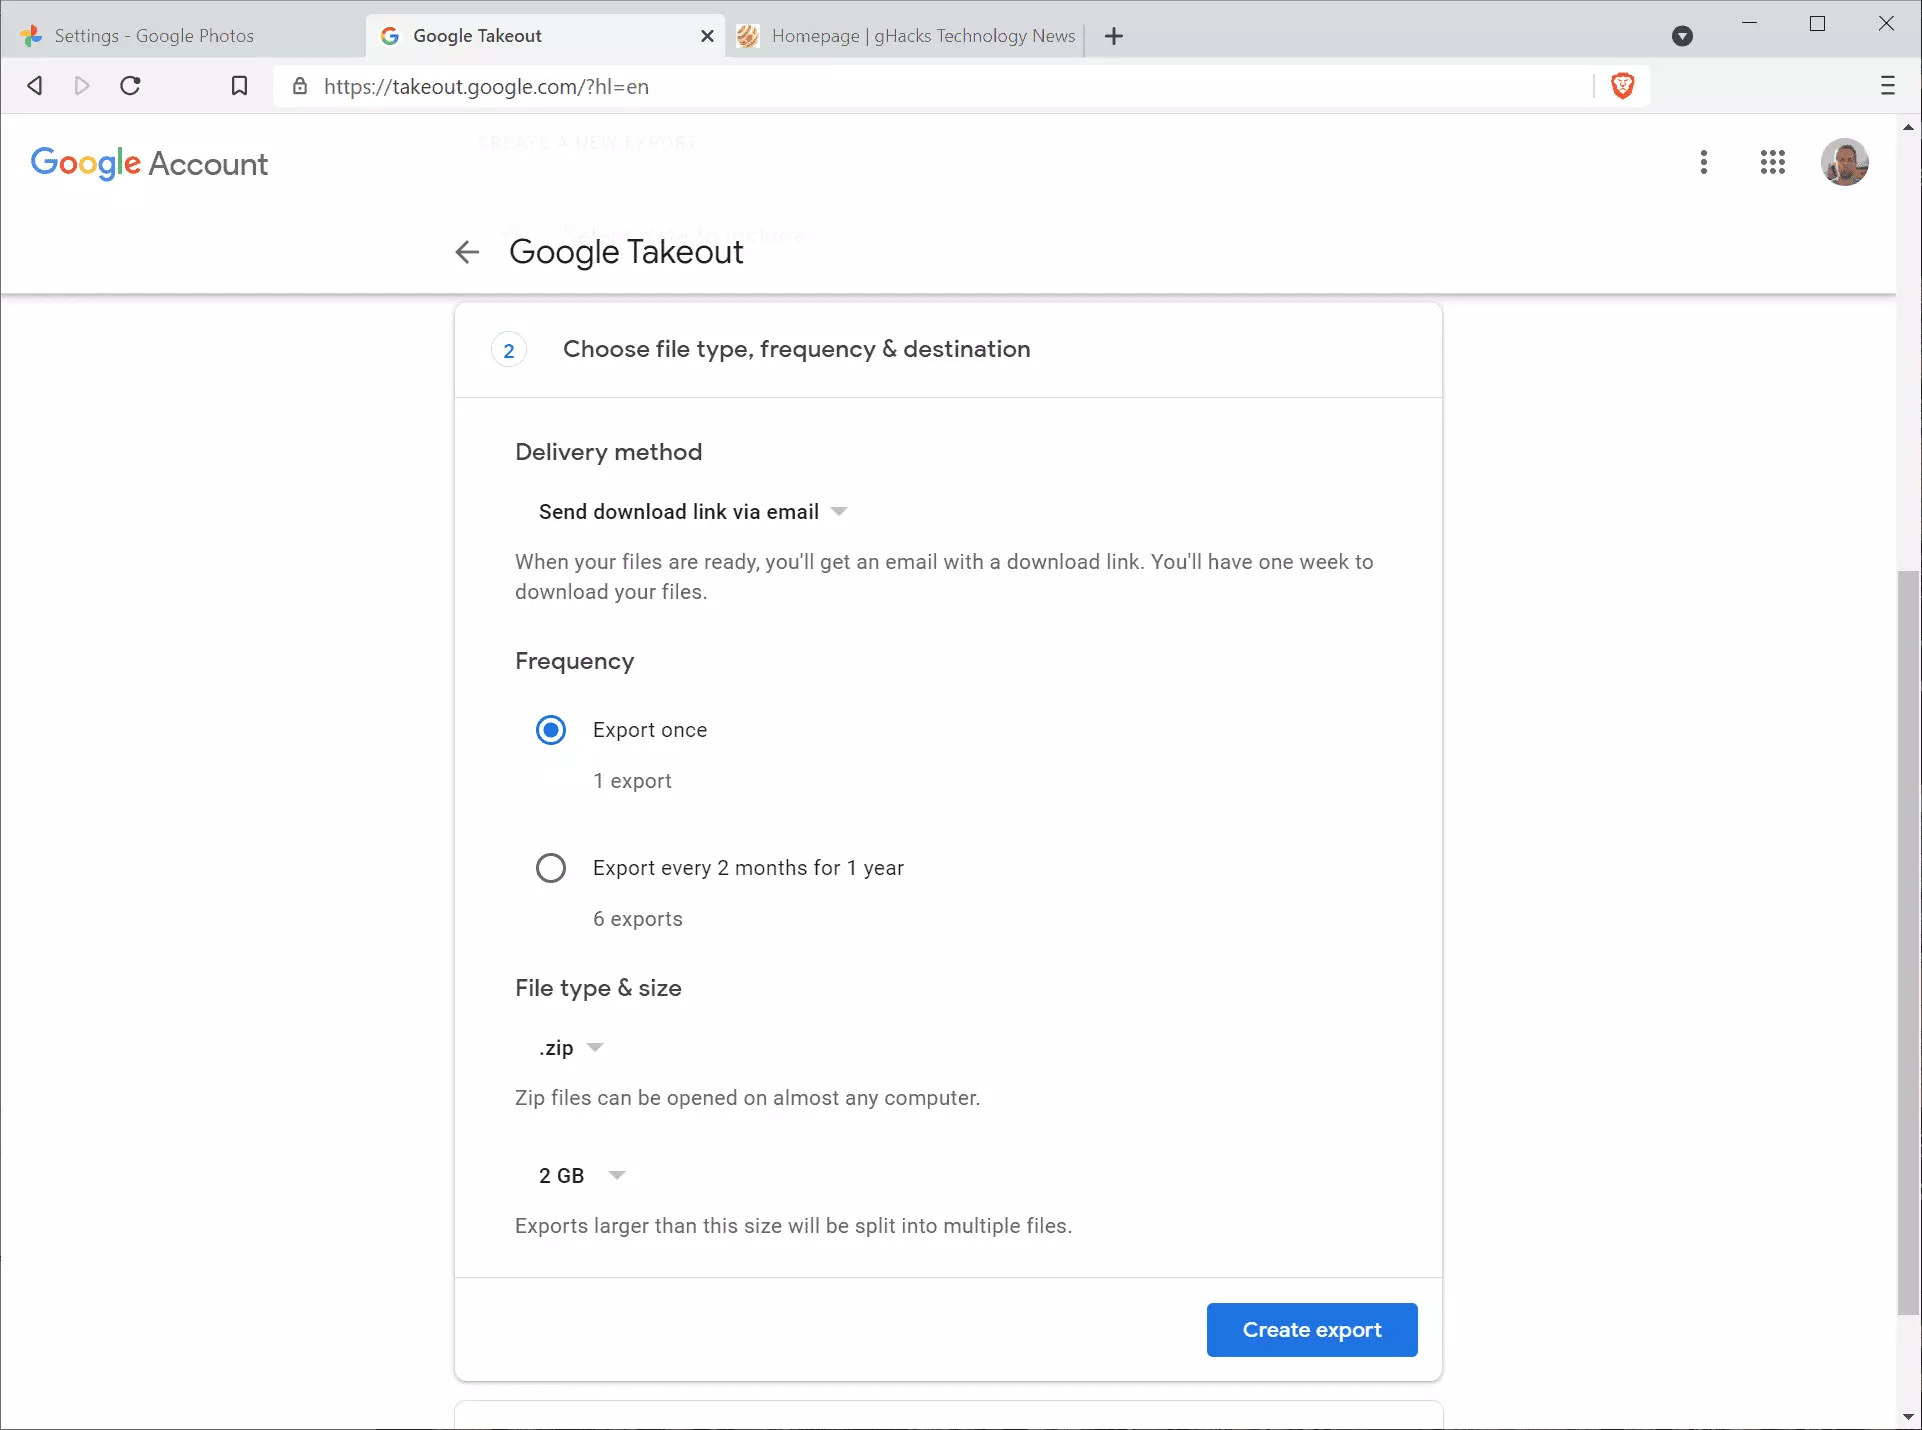1922x1430 pixels.
Task: Select the Export once radio button
Action: (x=551, y=729)
